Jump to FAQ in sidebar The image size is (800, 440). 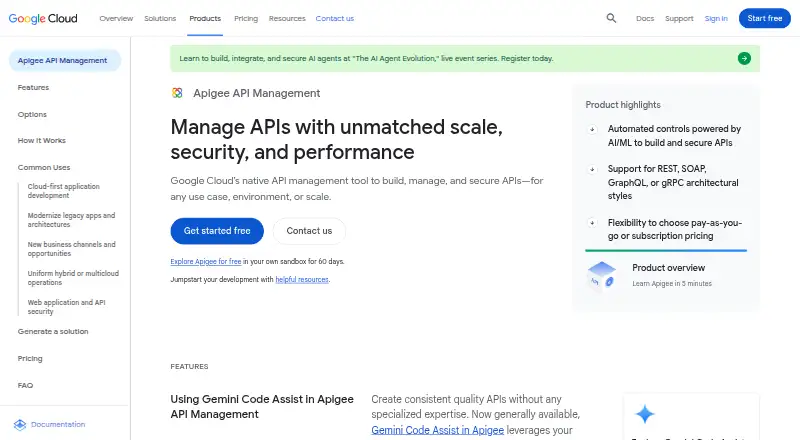pyautogui.click(x=25, y=385)
